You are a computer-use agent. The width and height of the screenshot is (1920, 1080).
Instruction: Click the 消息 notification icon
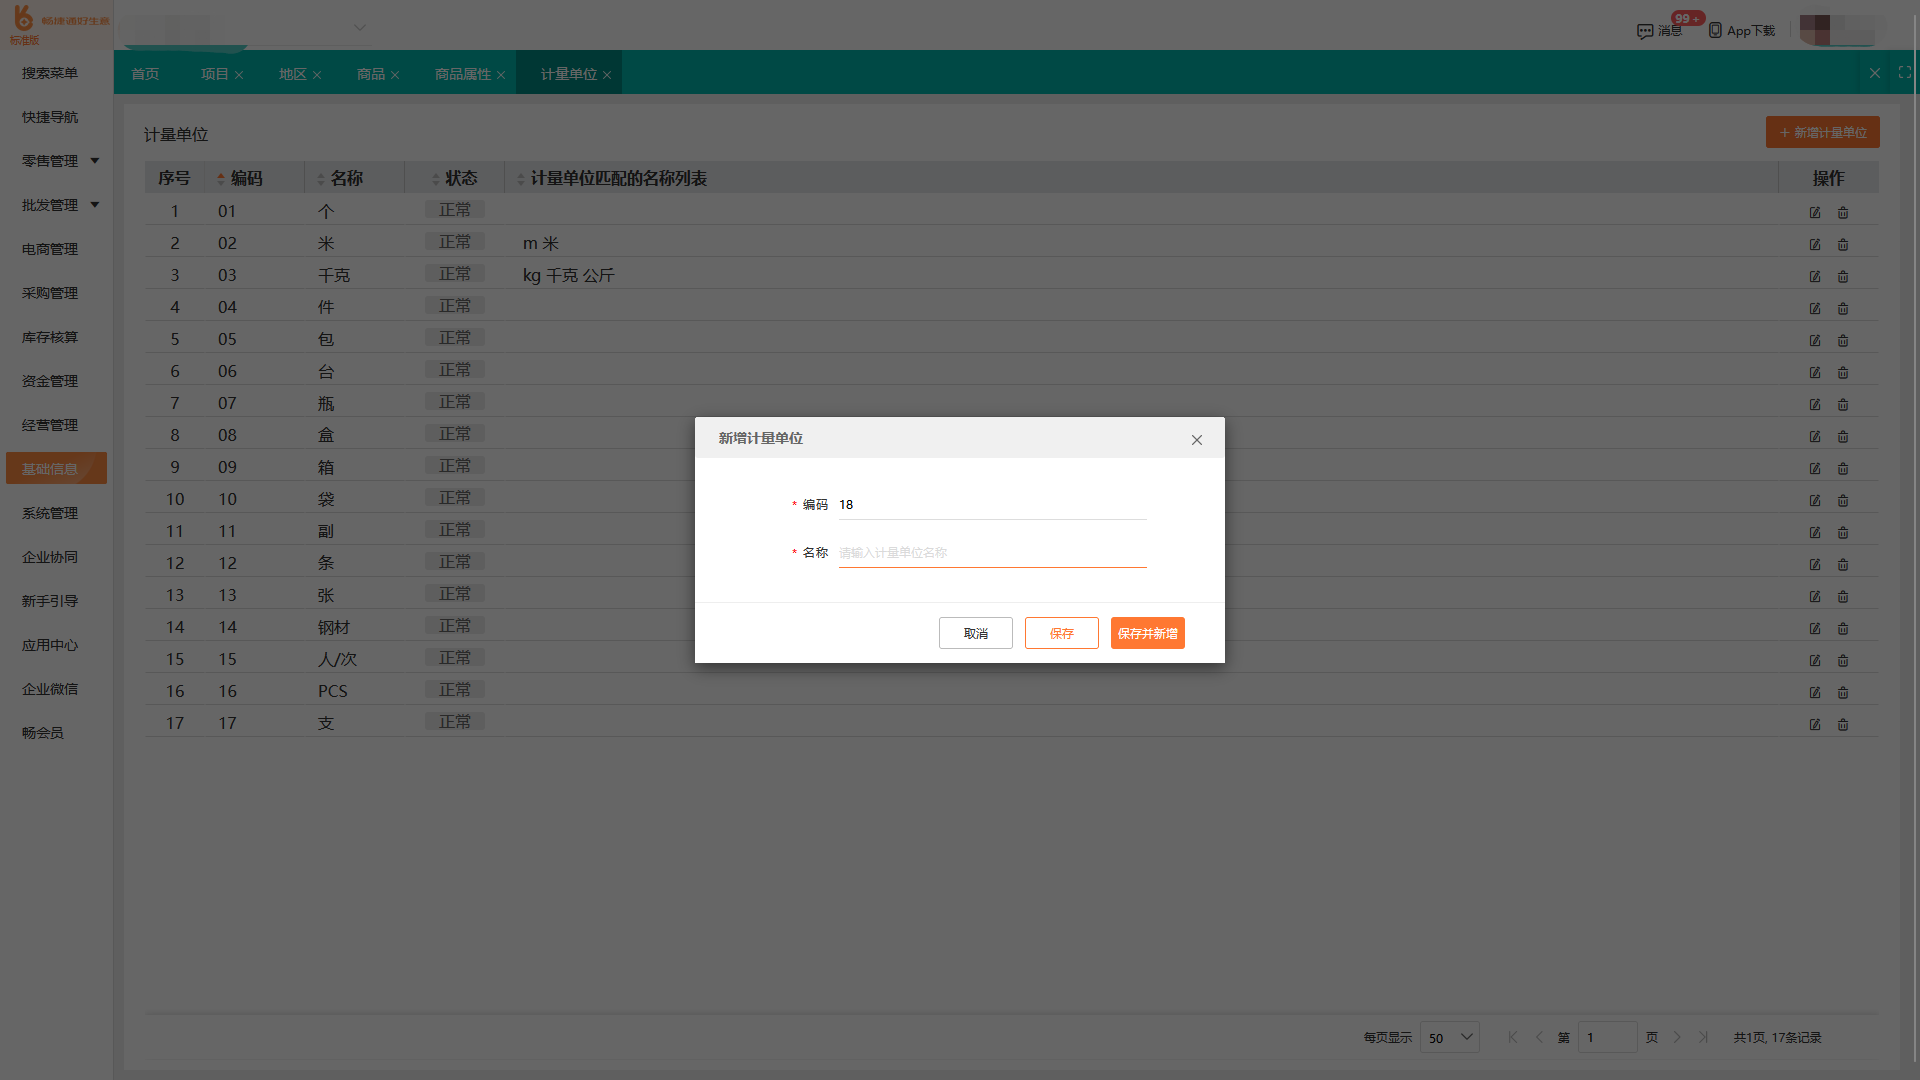(x=1659, y=29)
